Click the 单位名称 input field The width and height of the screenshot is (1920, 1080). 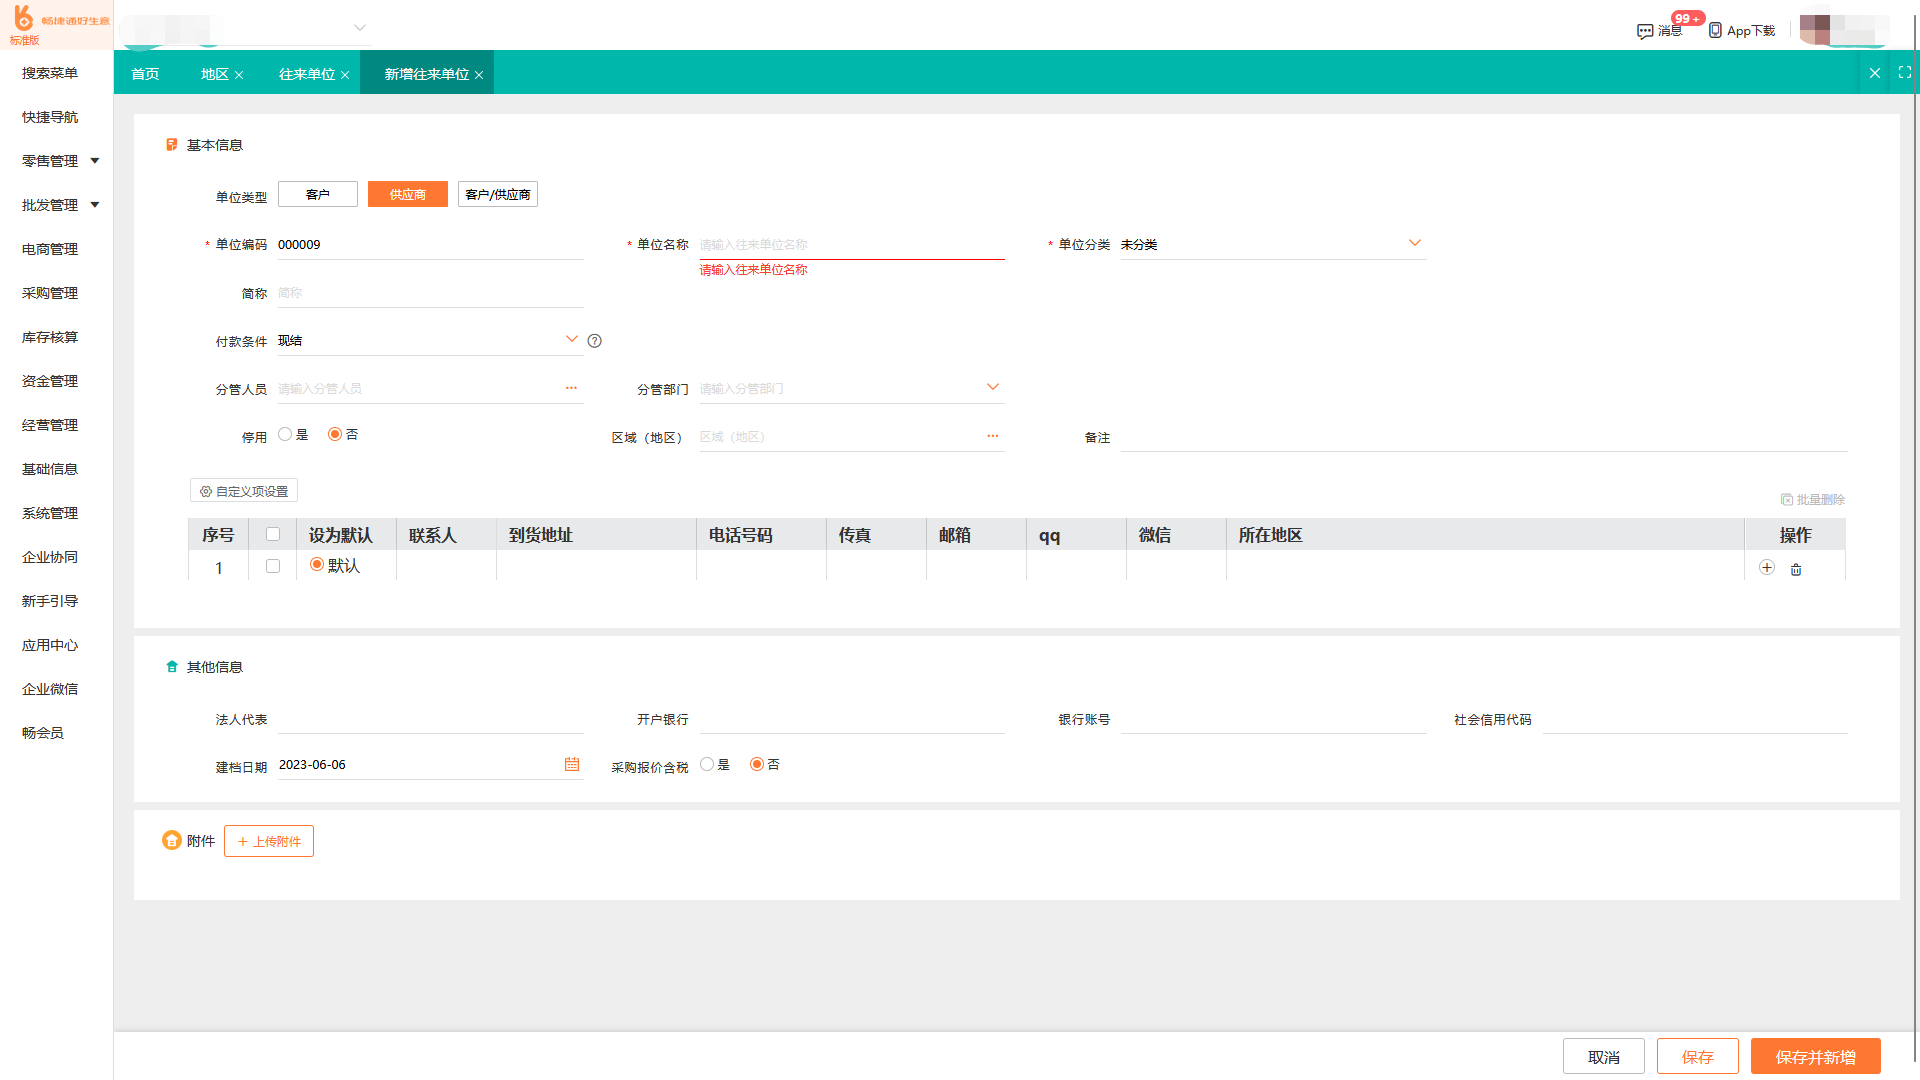[x=848, y=244]
